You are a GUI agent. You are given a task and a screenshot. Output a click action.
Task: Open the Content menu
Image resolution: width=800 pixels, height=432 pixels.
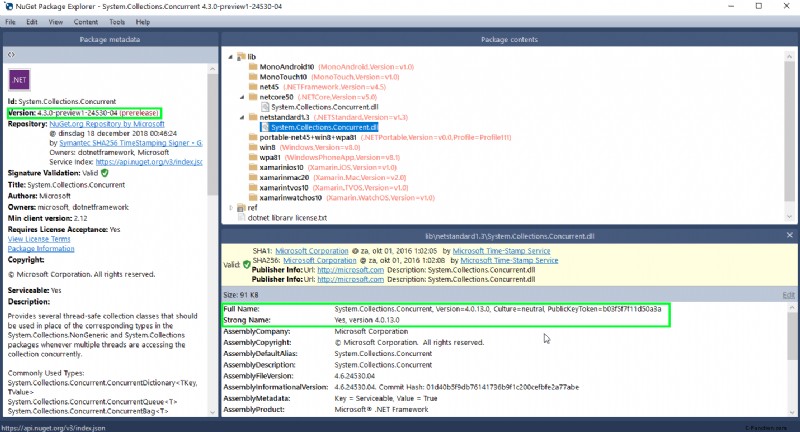point(86,21)
